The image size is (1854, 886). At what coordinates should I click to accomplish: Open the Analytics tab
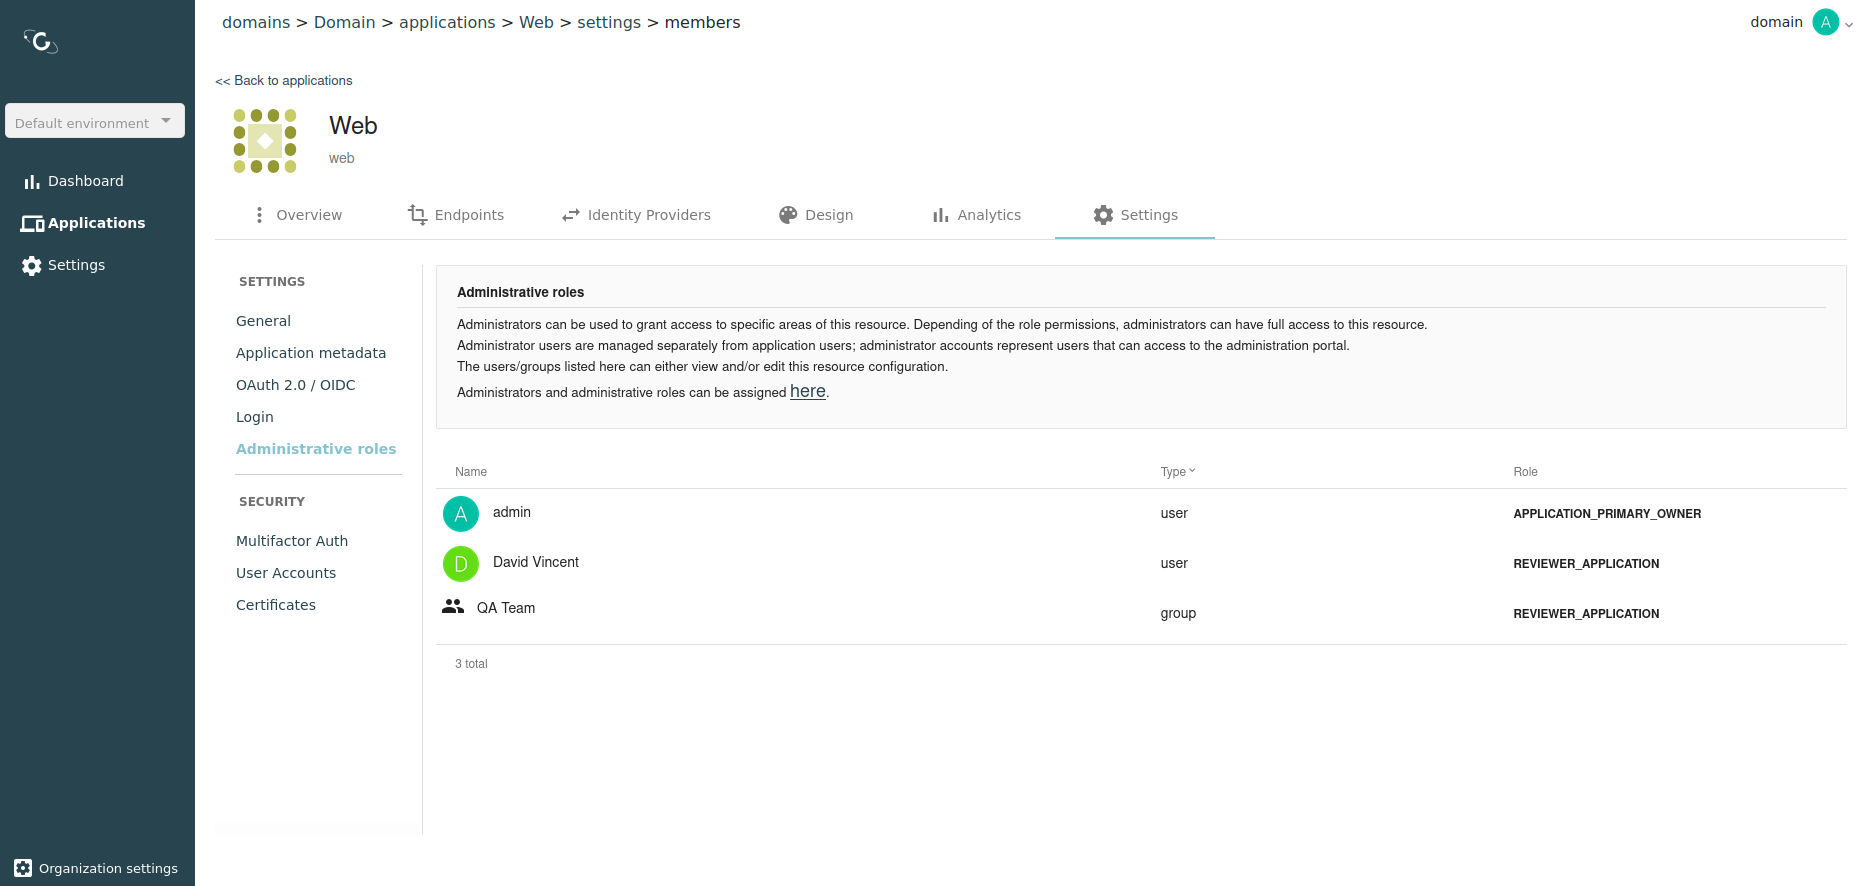[x=976, y=215]
